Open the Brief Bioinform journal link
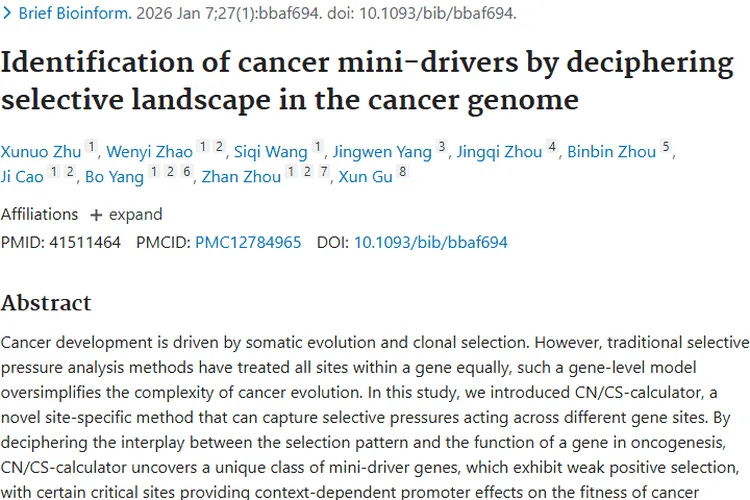The height and width of the screenshot is (500, 750). tap(75, 13)
